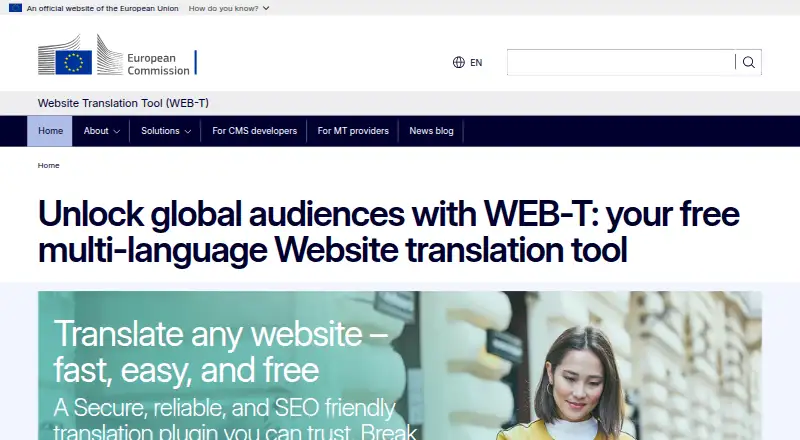
Task: Open language selector via globe icon
Action: click(459, 62)
